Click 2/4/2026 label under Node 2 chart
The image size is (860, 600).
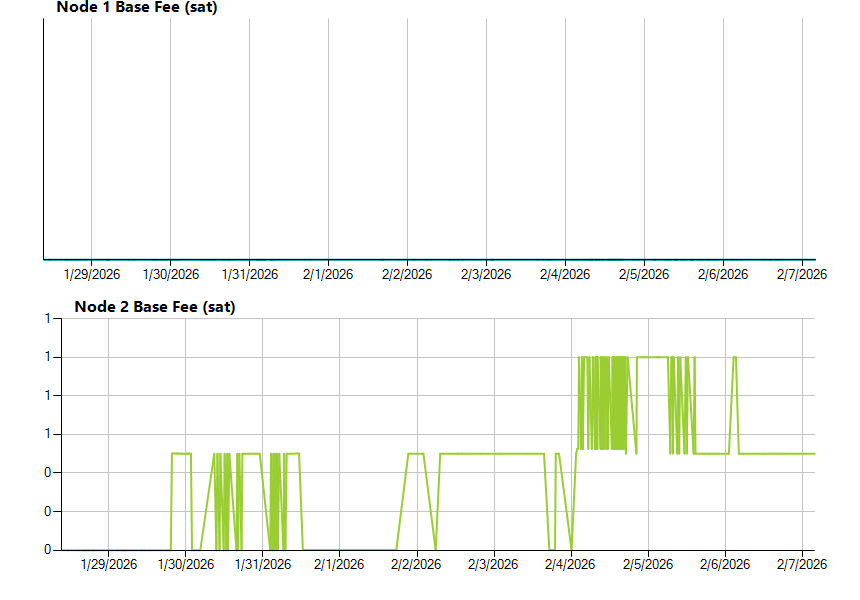click(x=570, y=564)
